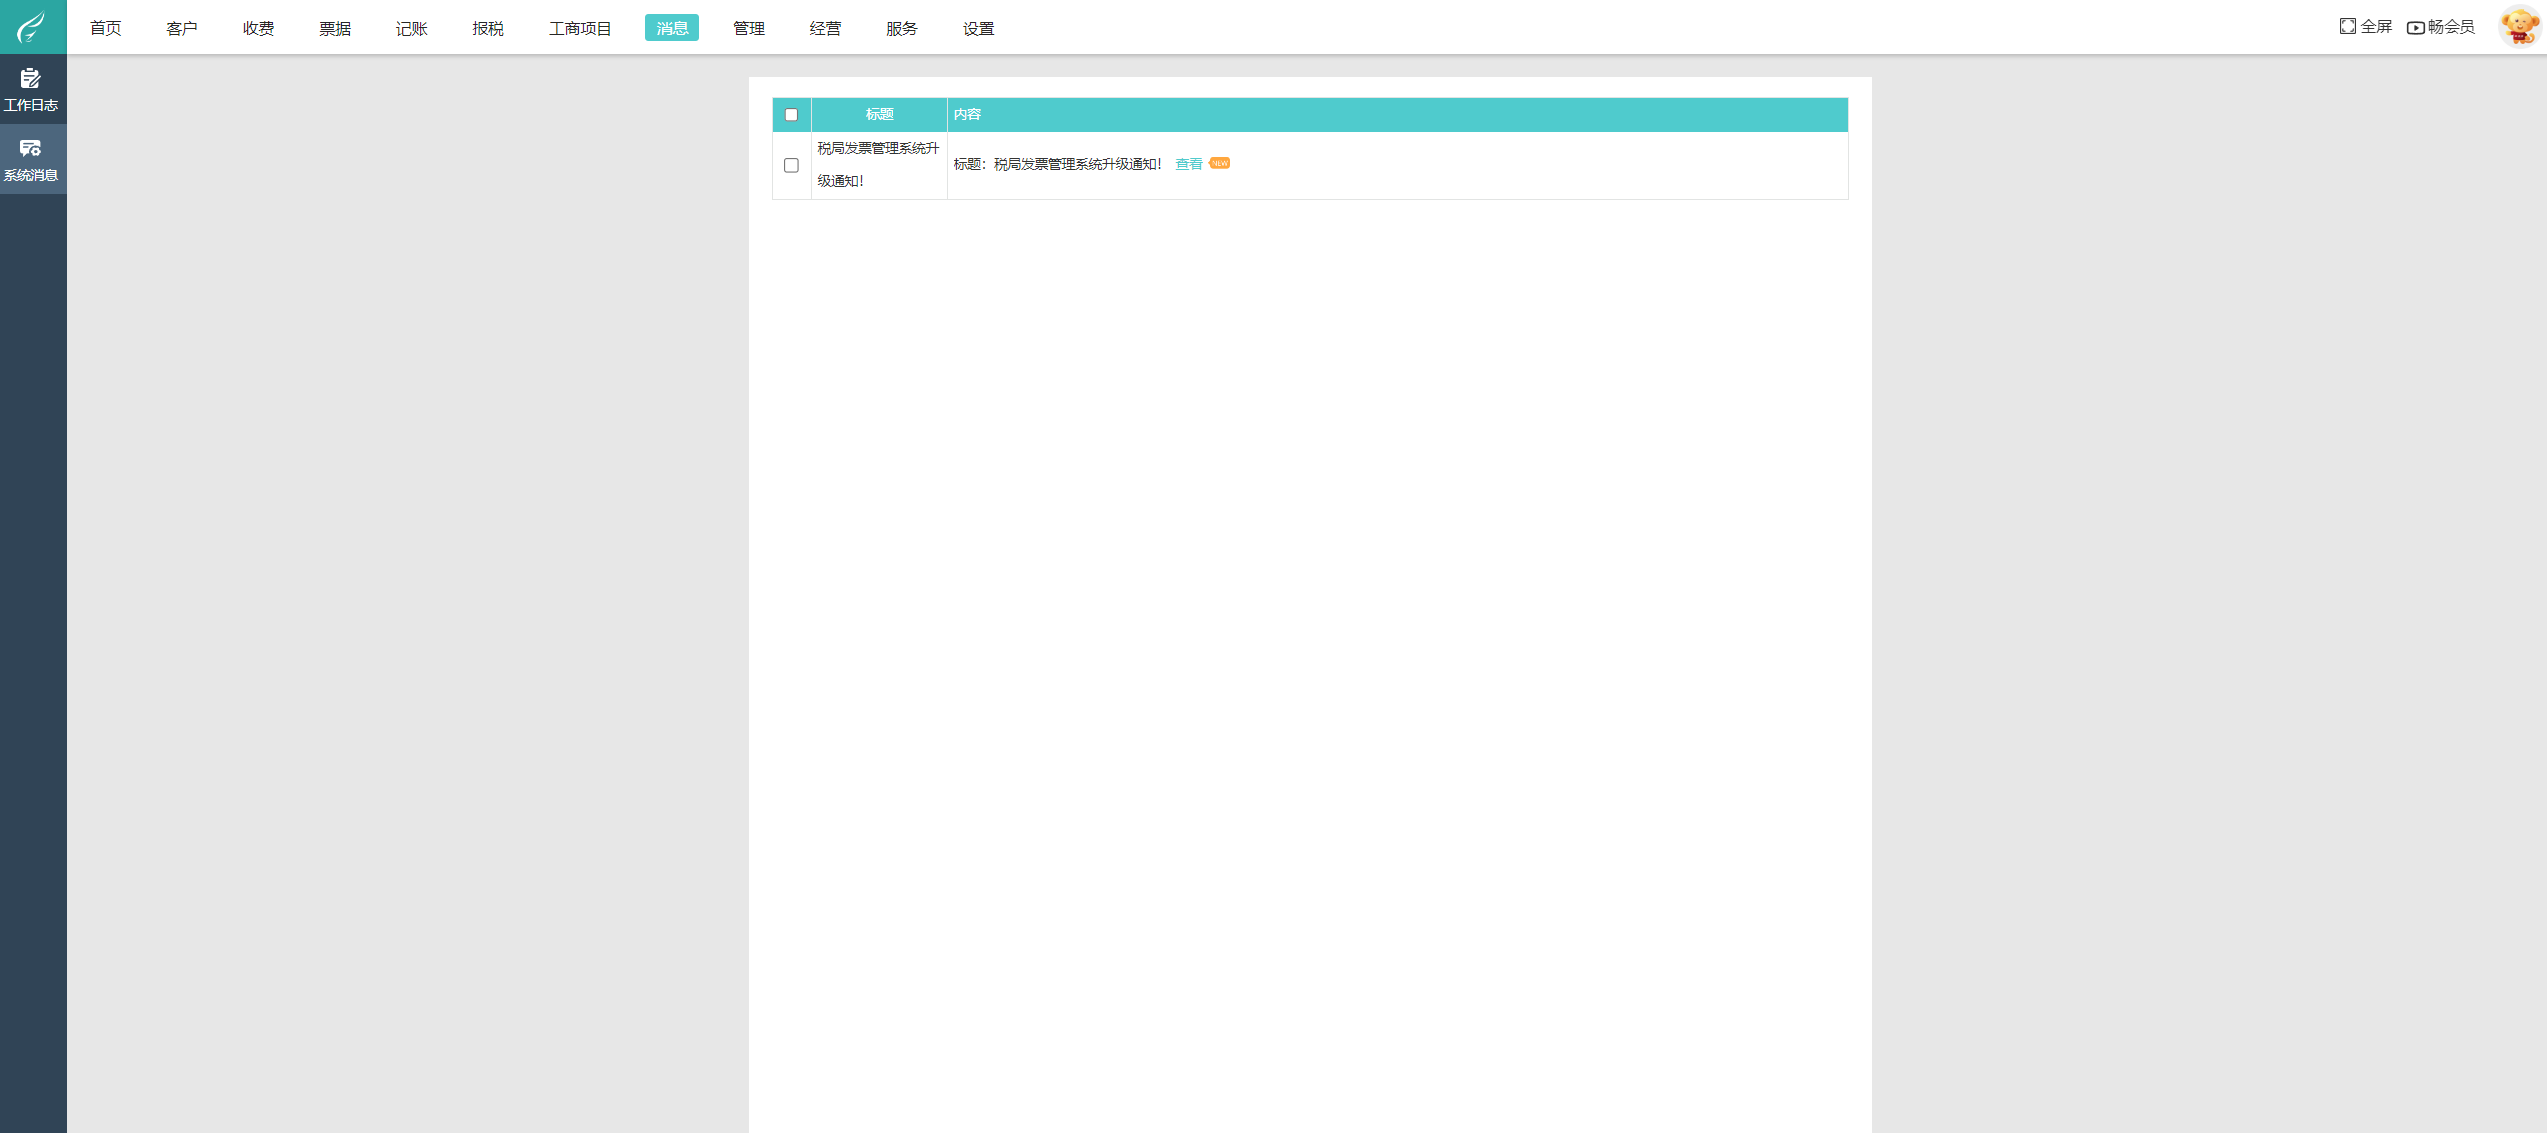Open the 记账 navigation menu
This screenshot has height=1133, width=2547.
411,28
